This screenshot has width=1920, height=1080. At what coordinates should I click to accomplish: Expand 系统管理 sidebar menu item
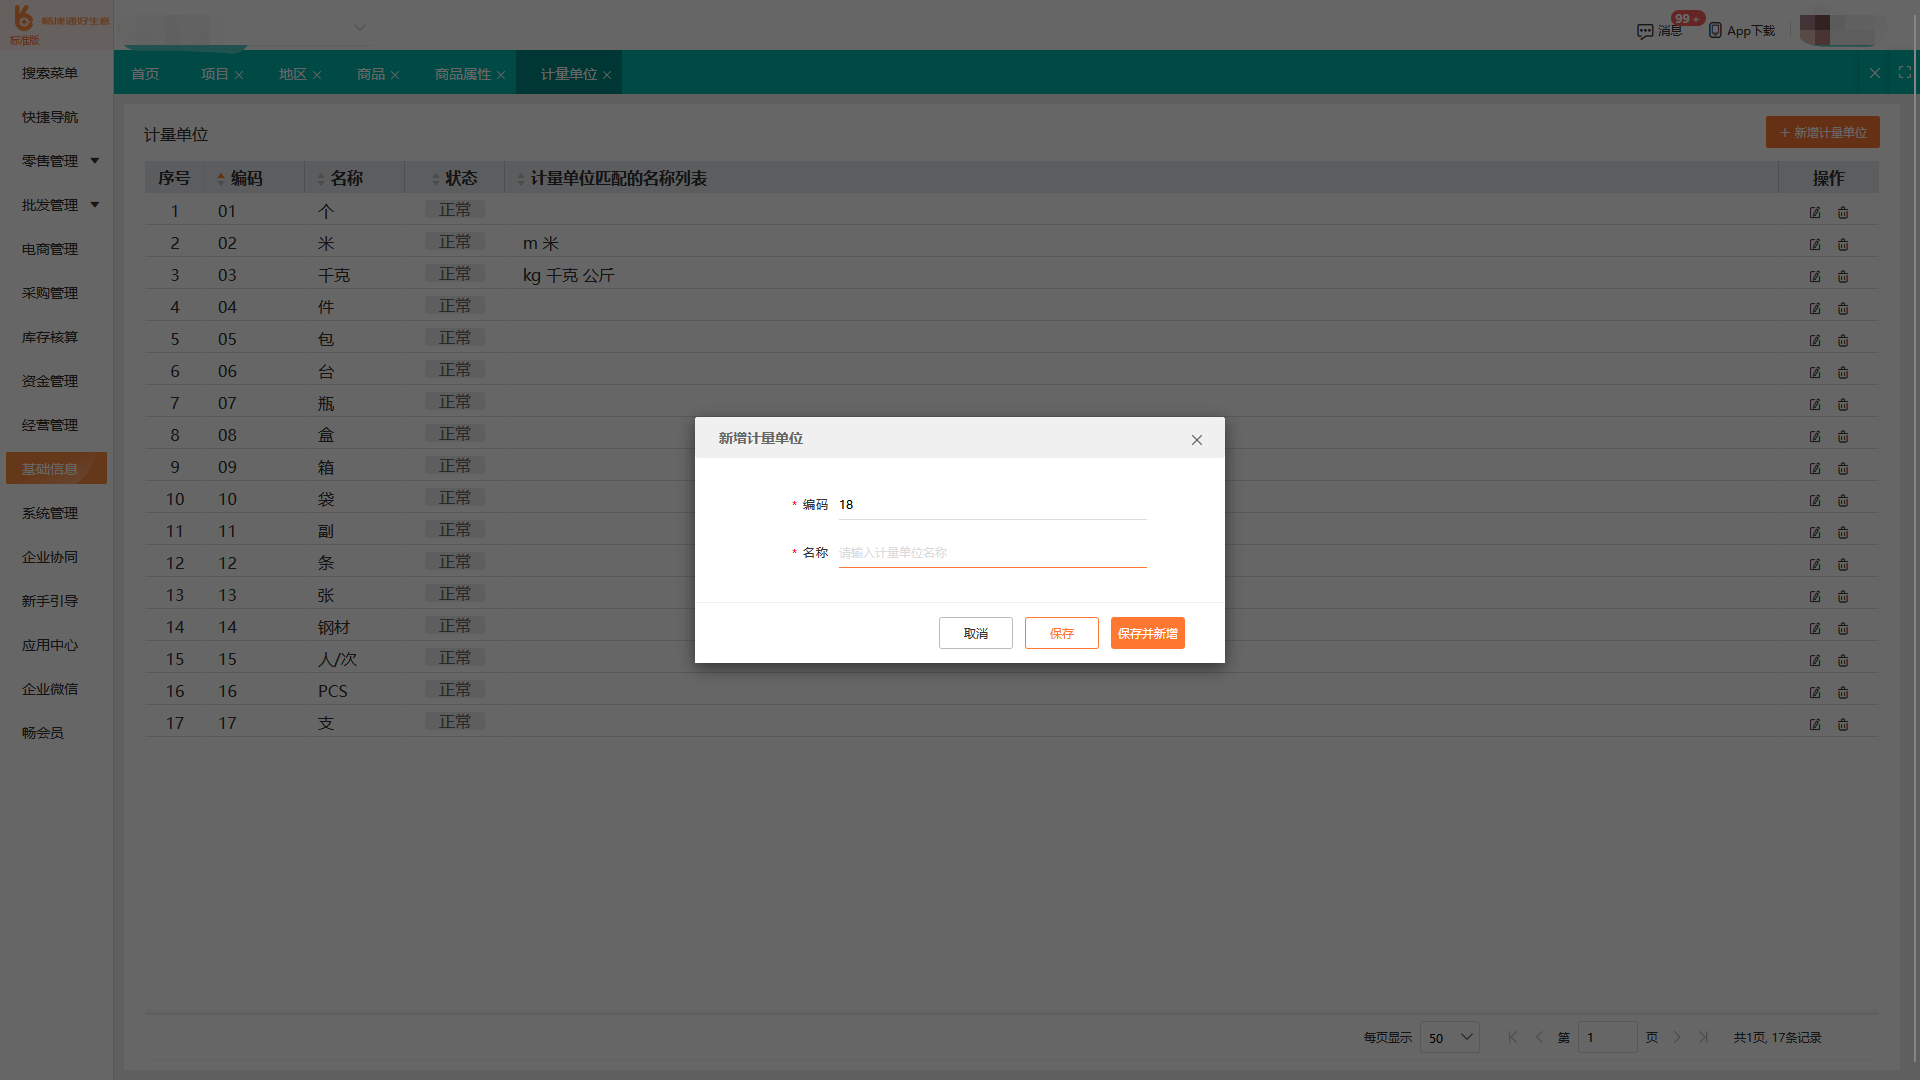53,512
